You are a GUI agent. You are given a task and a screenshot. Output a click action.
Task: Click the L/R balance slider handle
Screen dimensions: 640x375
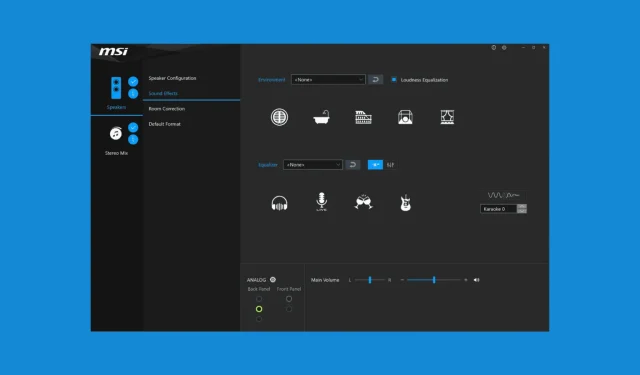coord(370,280)
